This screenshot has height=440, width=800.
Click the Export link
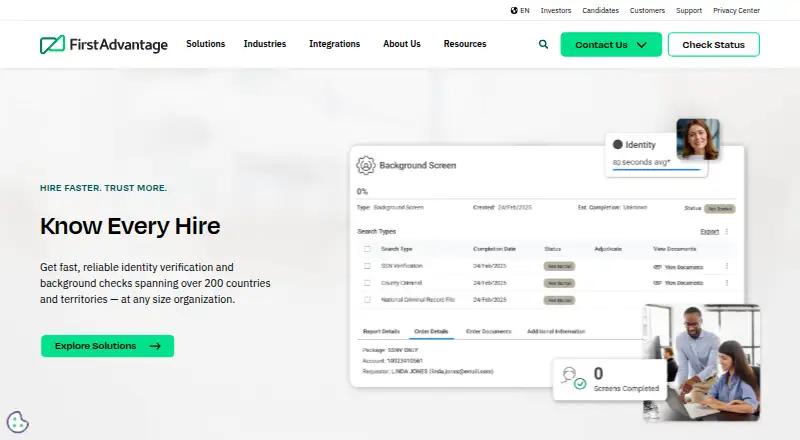click(x=710, y=231)
